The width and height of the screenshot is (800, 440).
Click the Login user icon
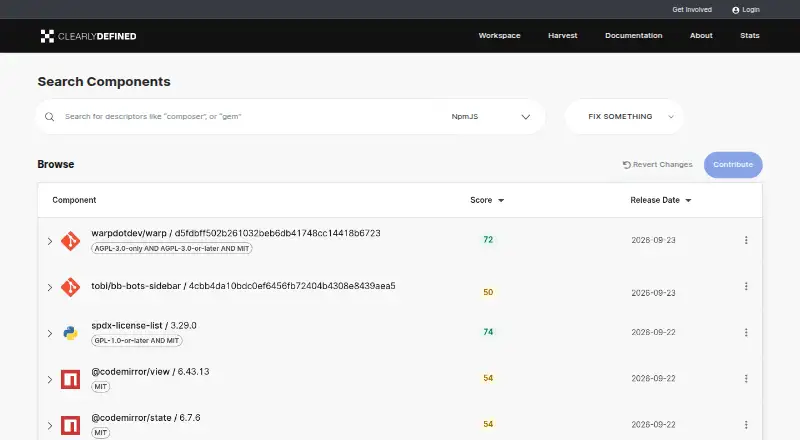click(735, 10)
